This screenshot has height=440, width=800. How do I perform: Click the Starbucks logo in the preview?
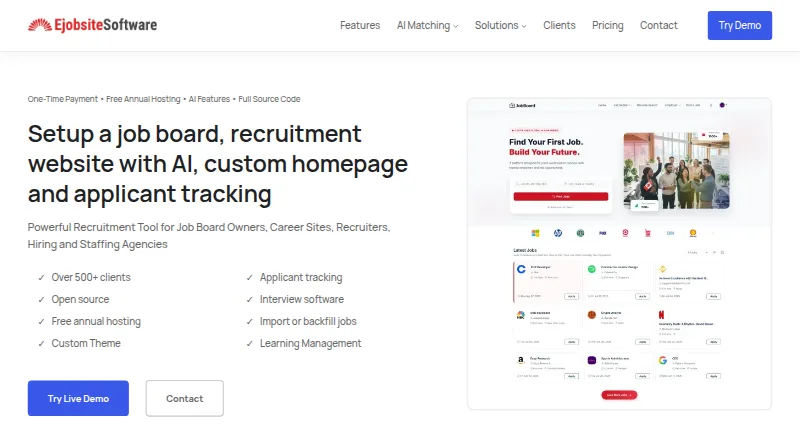point(580,233)
